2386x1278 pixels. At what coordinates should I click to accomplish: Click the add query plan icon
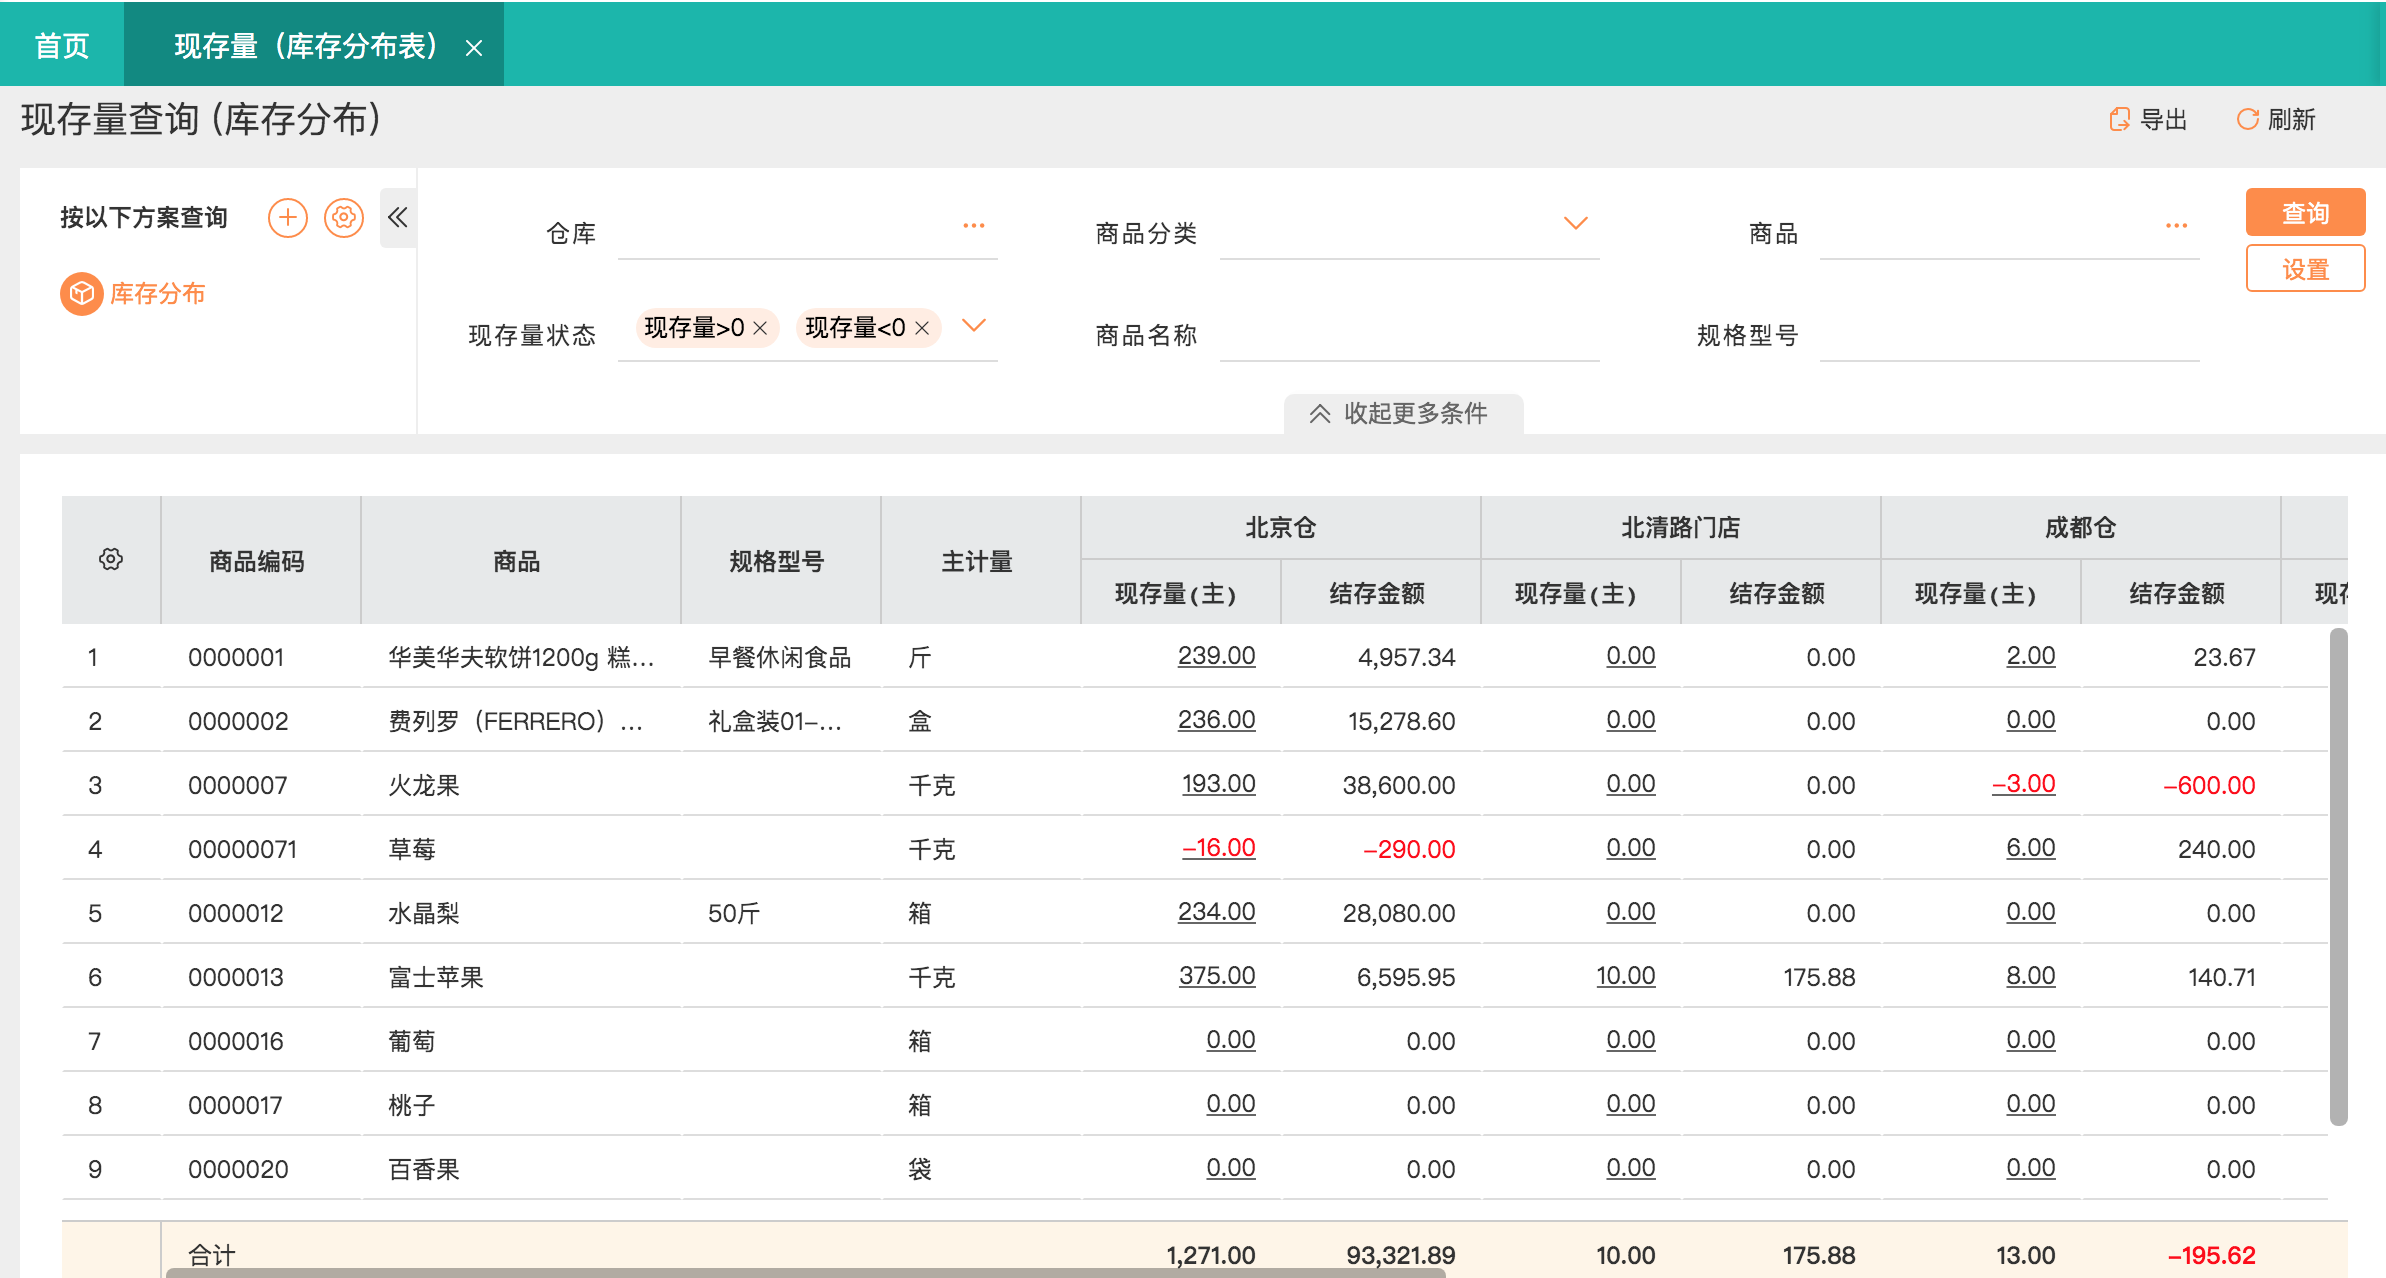tap(289, 219)
